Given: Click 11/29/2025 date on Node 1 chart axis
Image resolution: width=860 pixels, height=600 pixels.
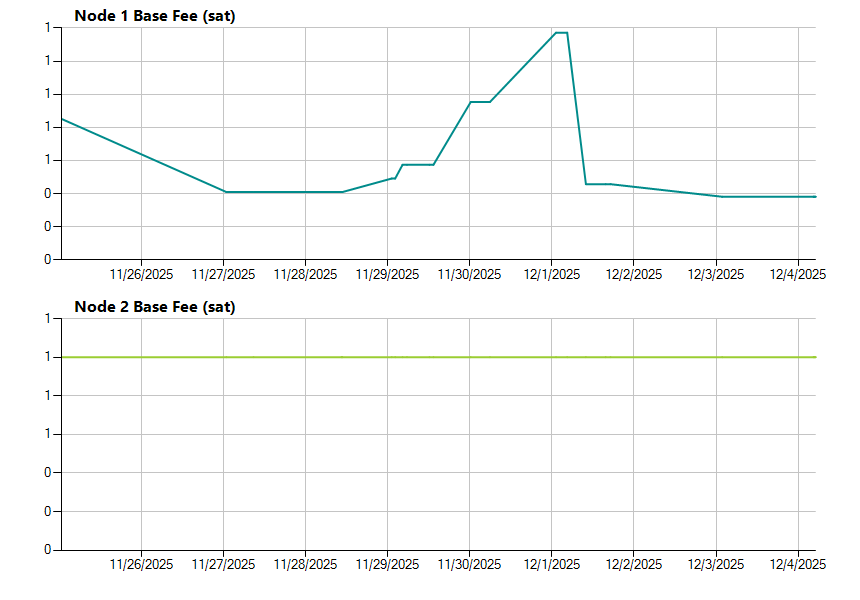Looking at the screenshot, I should 387,274.
